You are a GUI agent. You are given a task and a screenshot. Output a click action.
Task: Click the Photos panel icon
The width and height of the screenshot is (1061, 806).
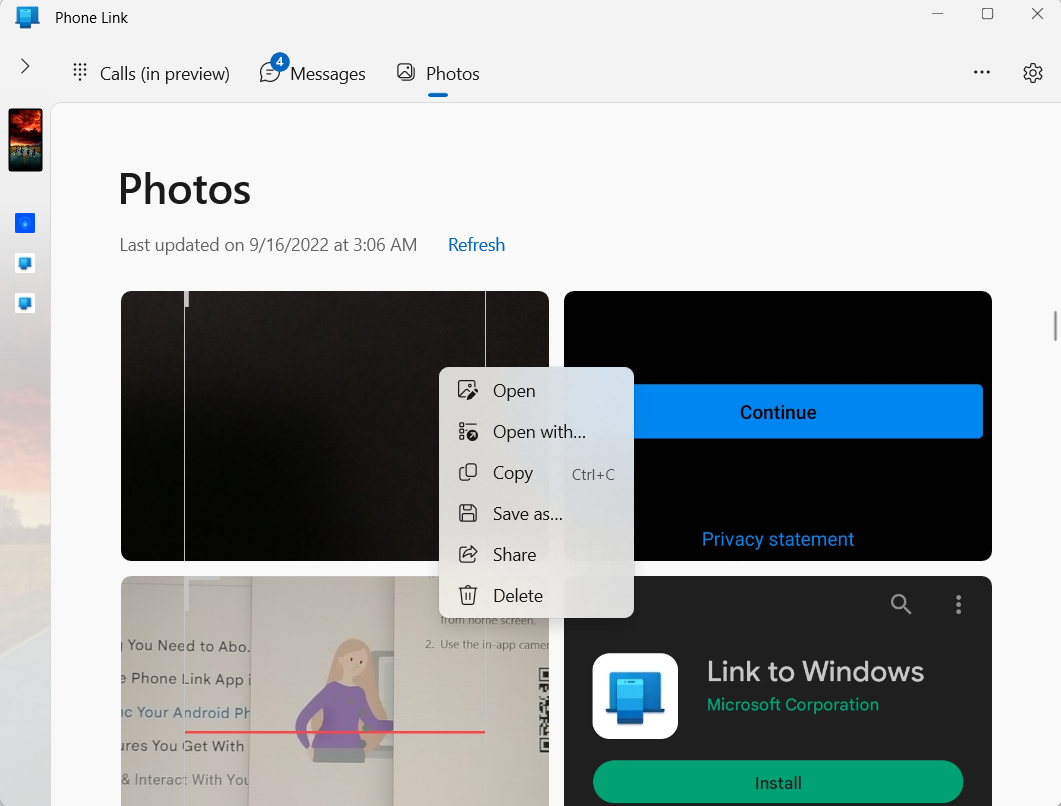pyautogui.click(x=405, y=72)
